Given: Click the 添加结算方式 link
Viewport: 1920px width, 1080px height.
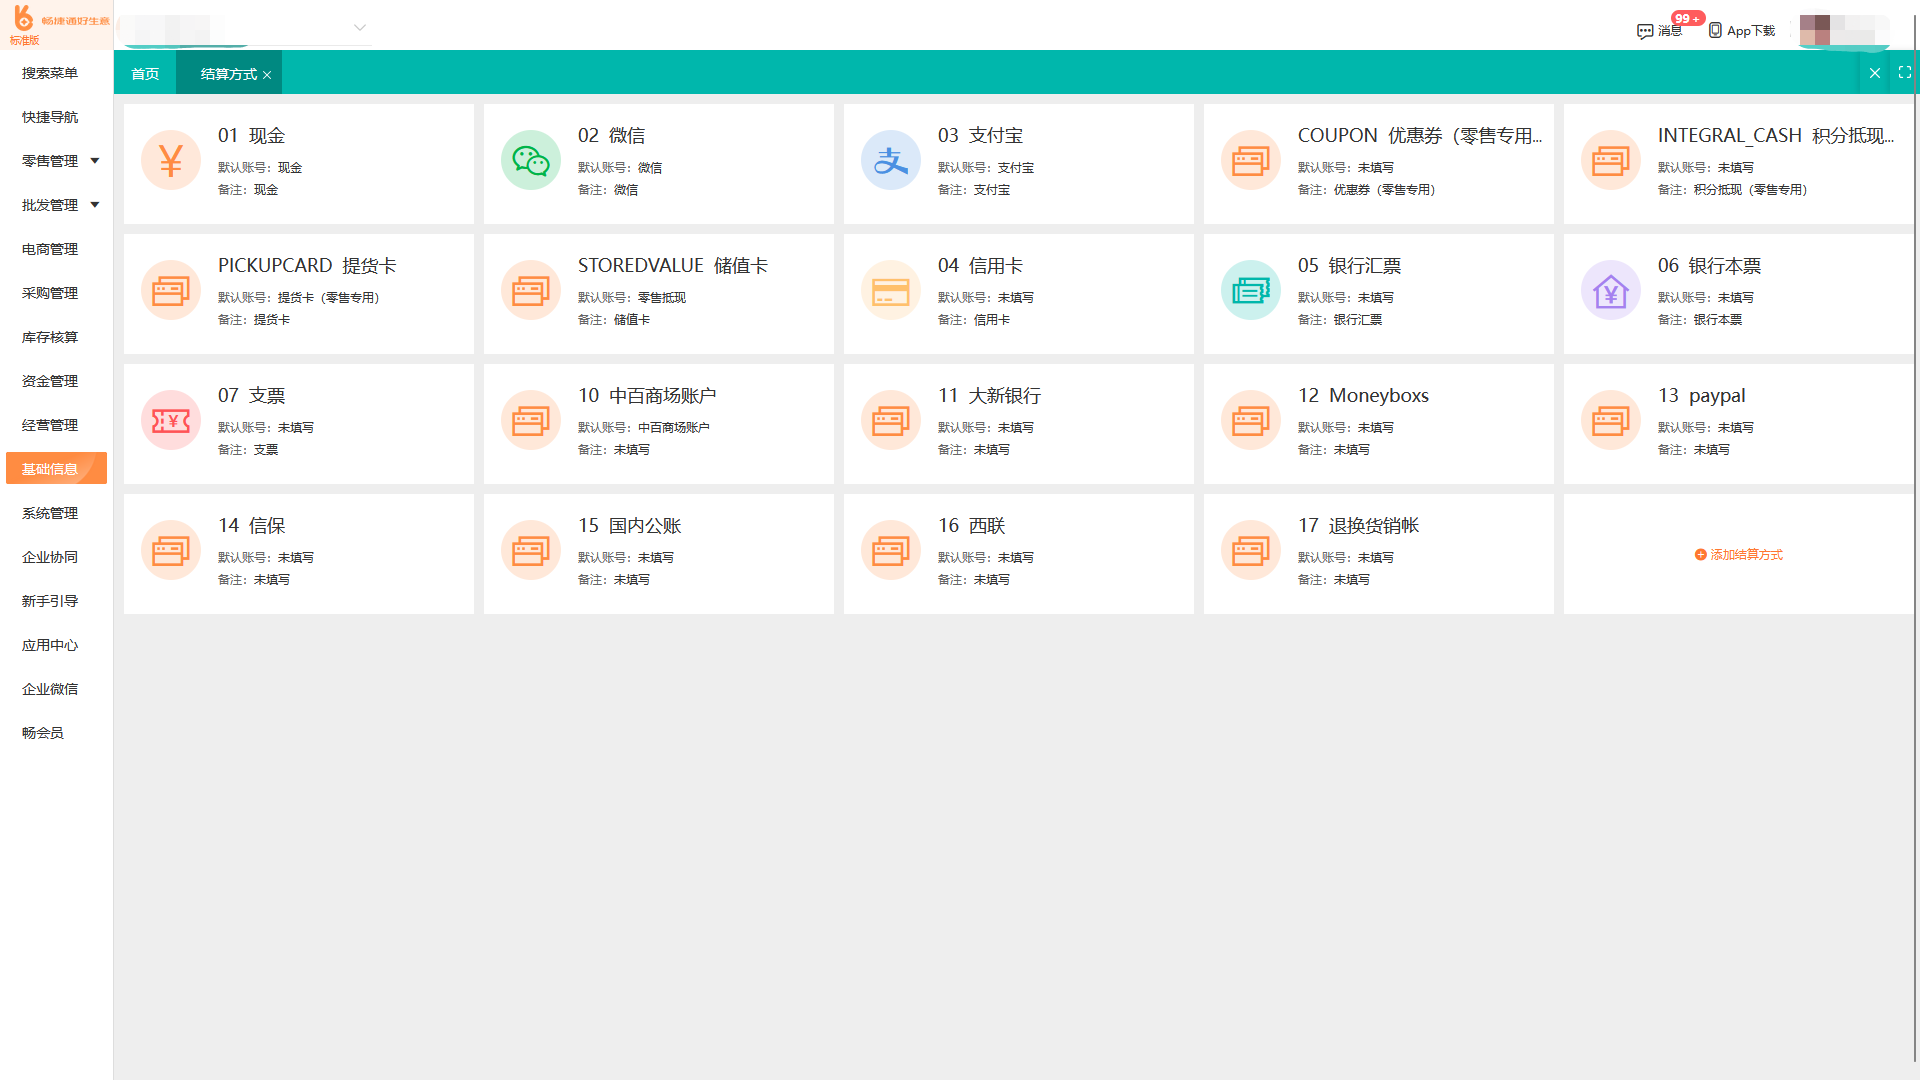Looking at the screenshot, I should 1738,553.
